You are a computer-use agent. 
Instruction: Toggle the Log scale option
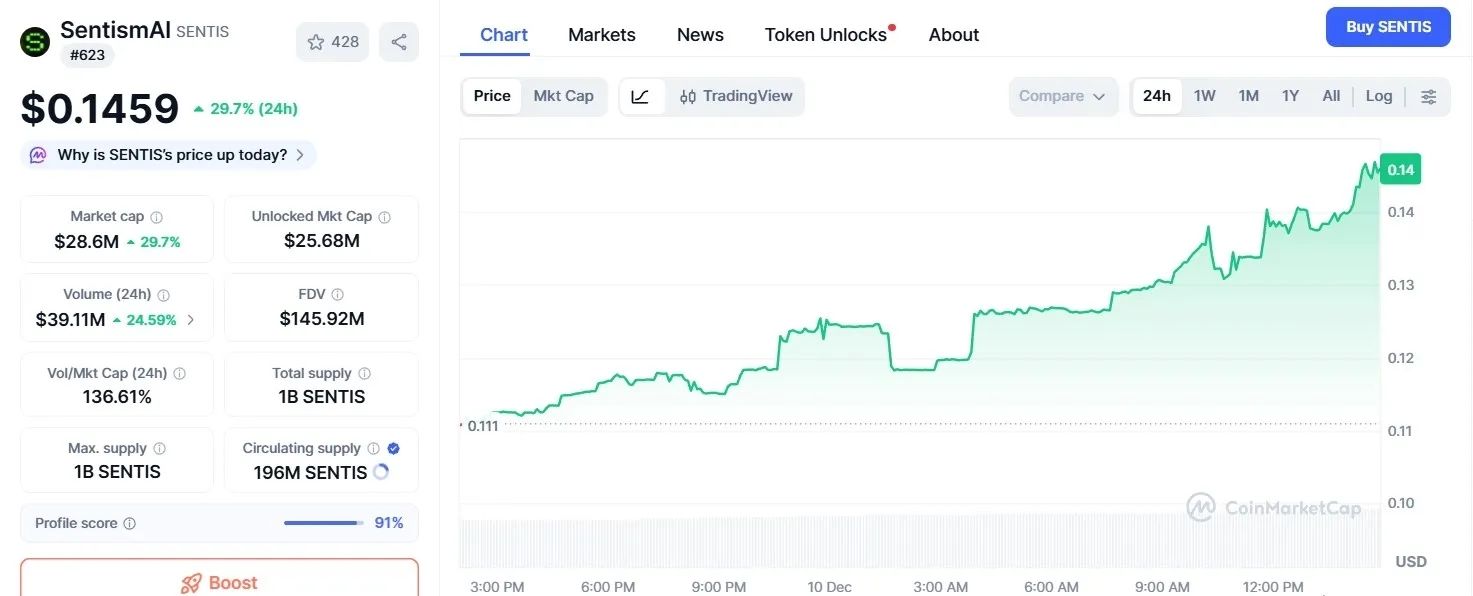point(1379,96)
